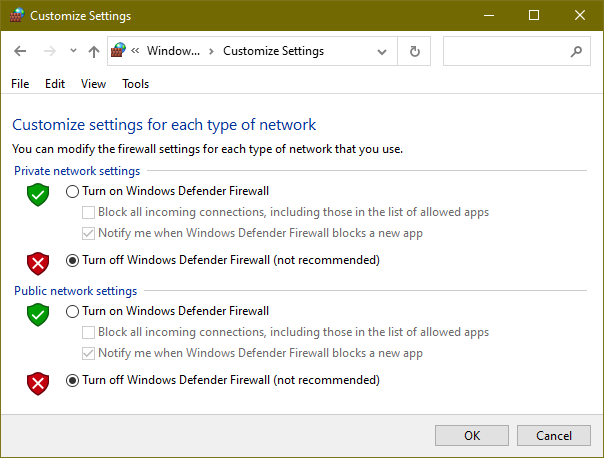Expand the arrow after Window... breadcrumb

click(x=211, y=51)
